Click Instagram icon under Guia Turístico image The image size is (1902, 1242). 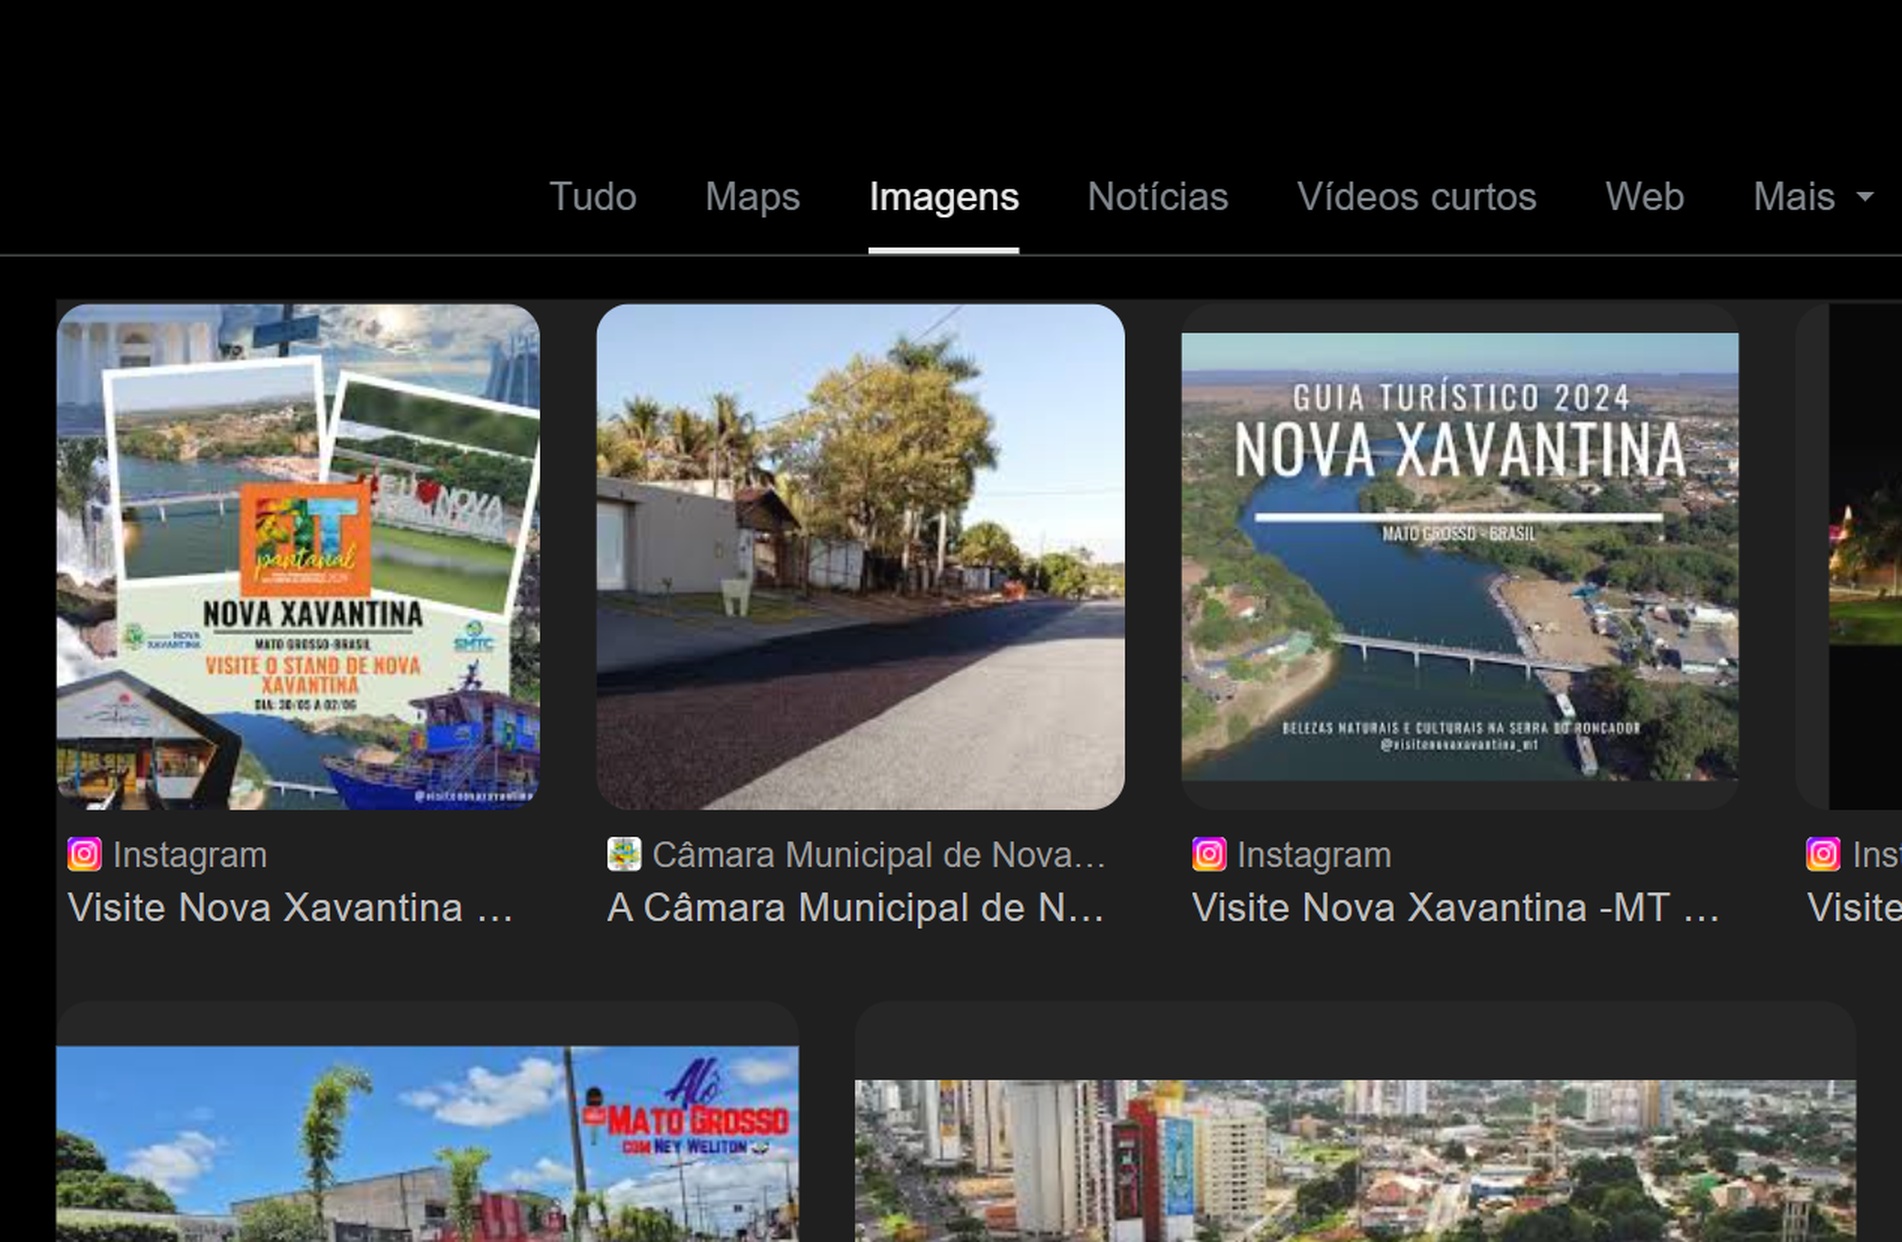[1209, 855]
